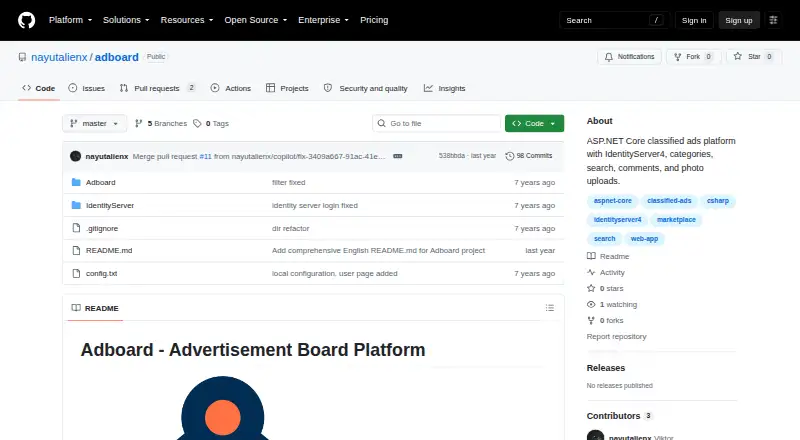Open the 'filter fixed' commit message
Screen dimensions: 800x440
pyautogui.click(x=288, y=182)
